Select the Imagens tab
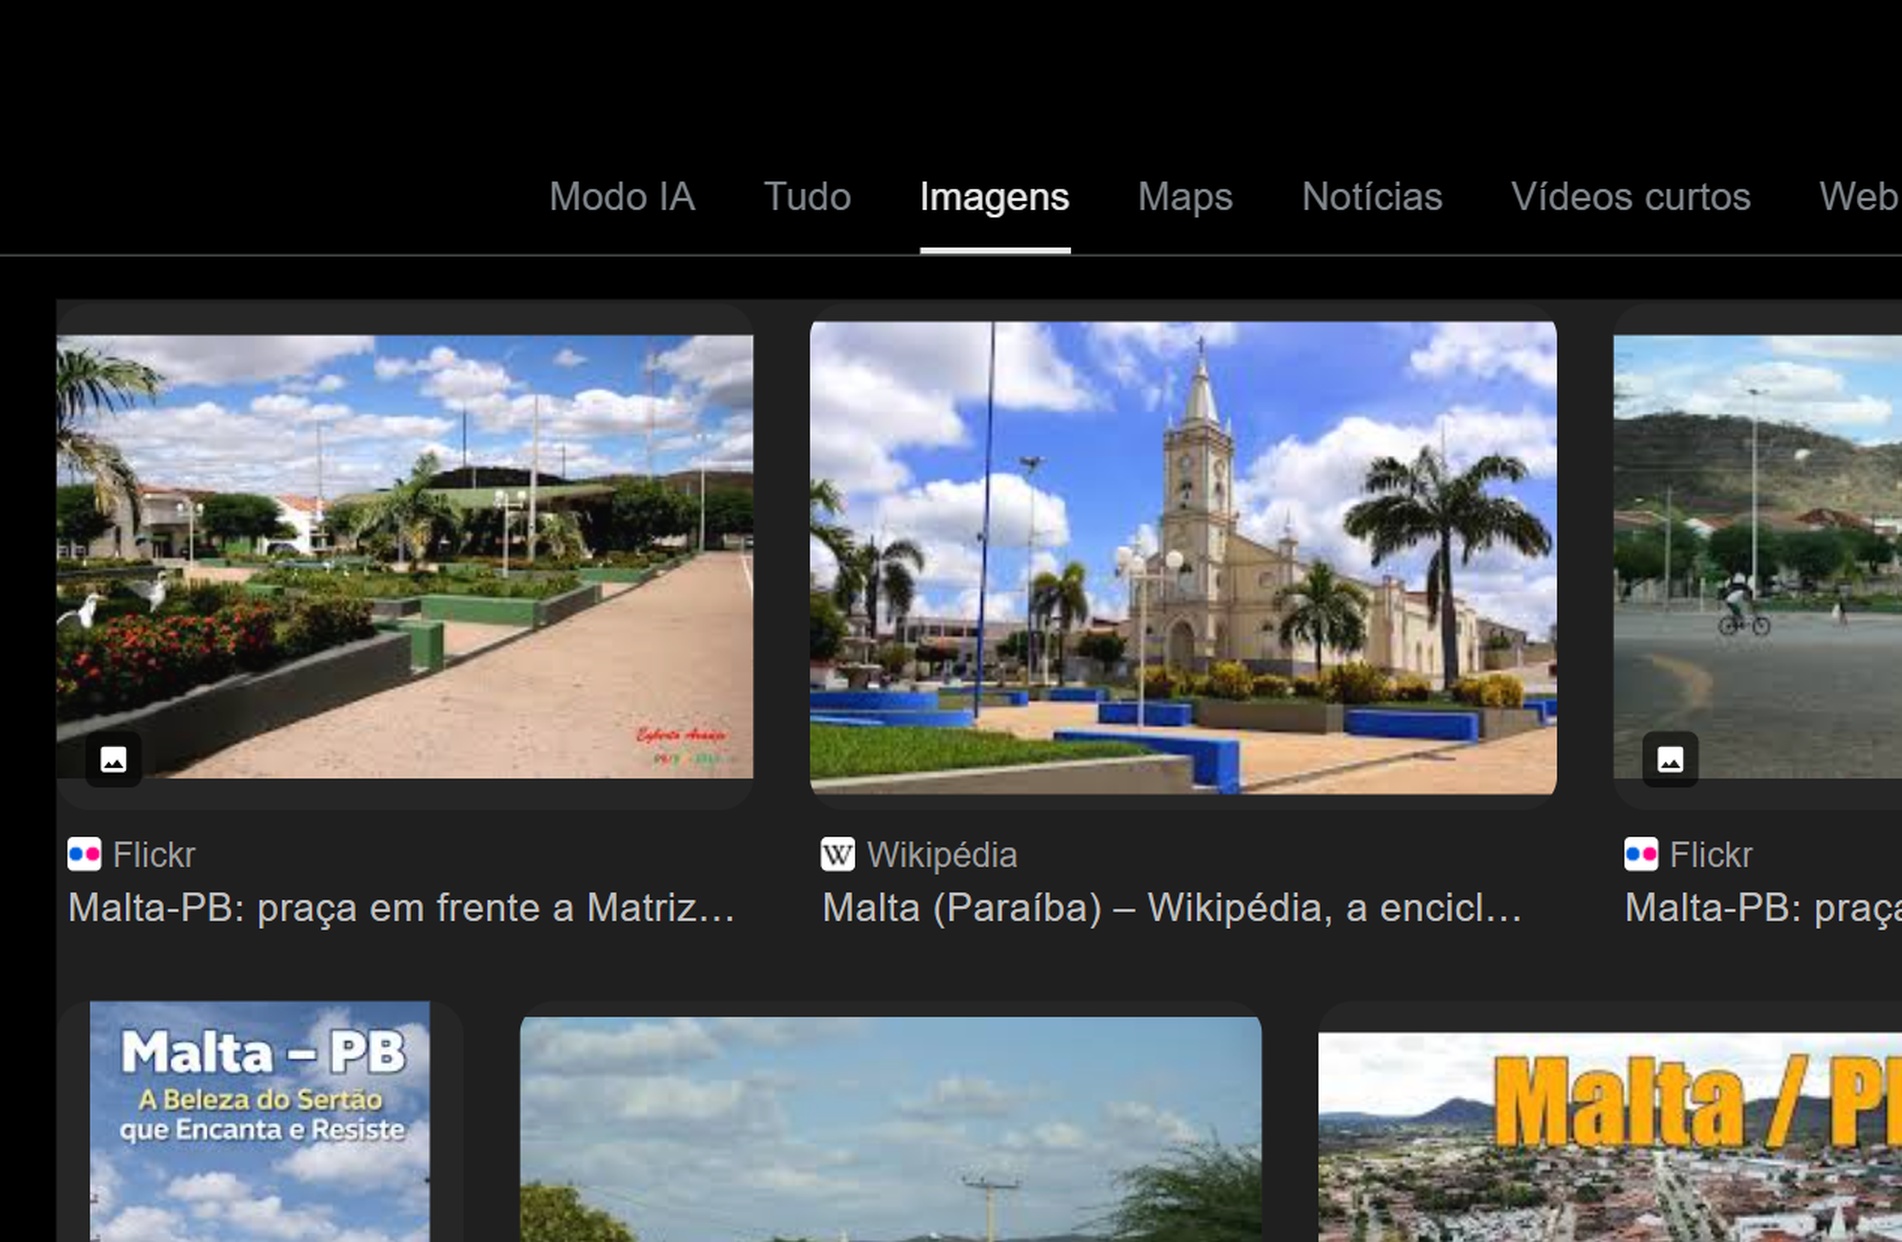The width and height of the screenshot is (1902, 1242). pos(994,197)
